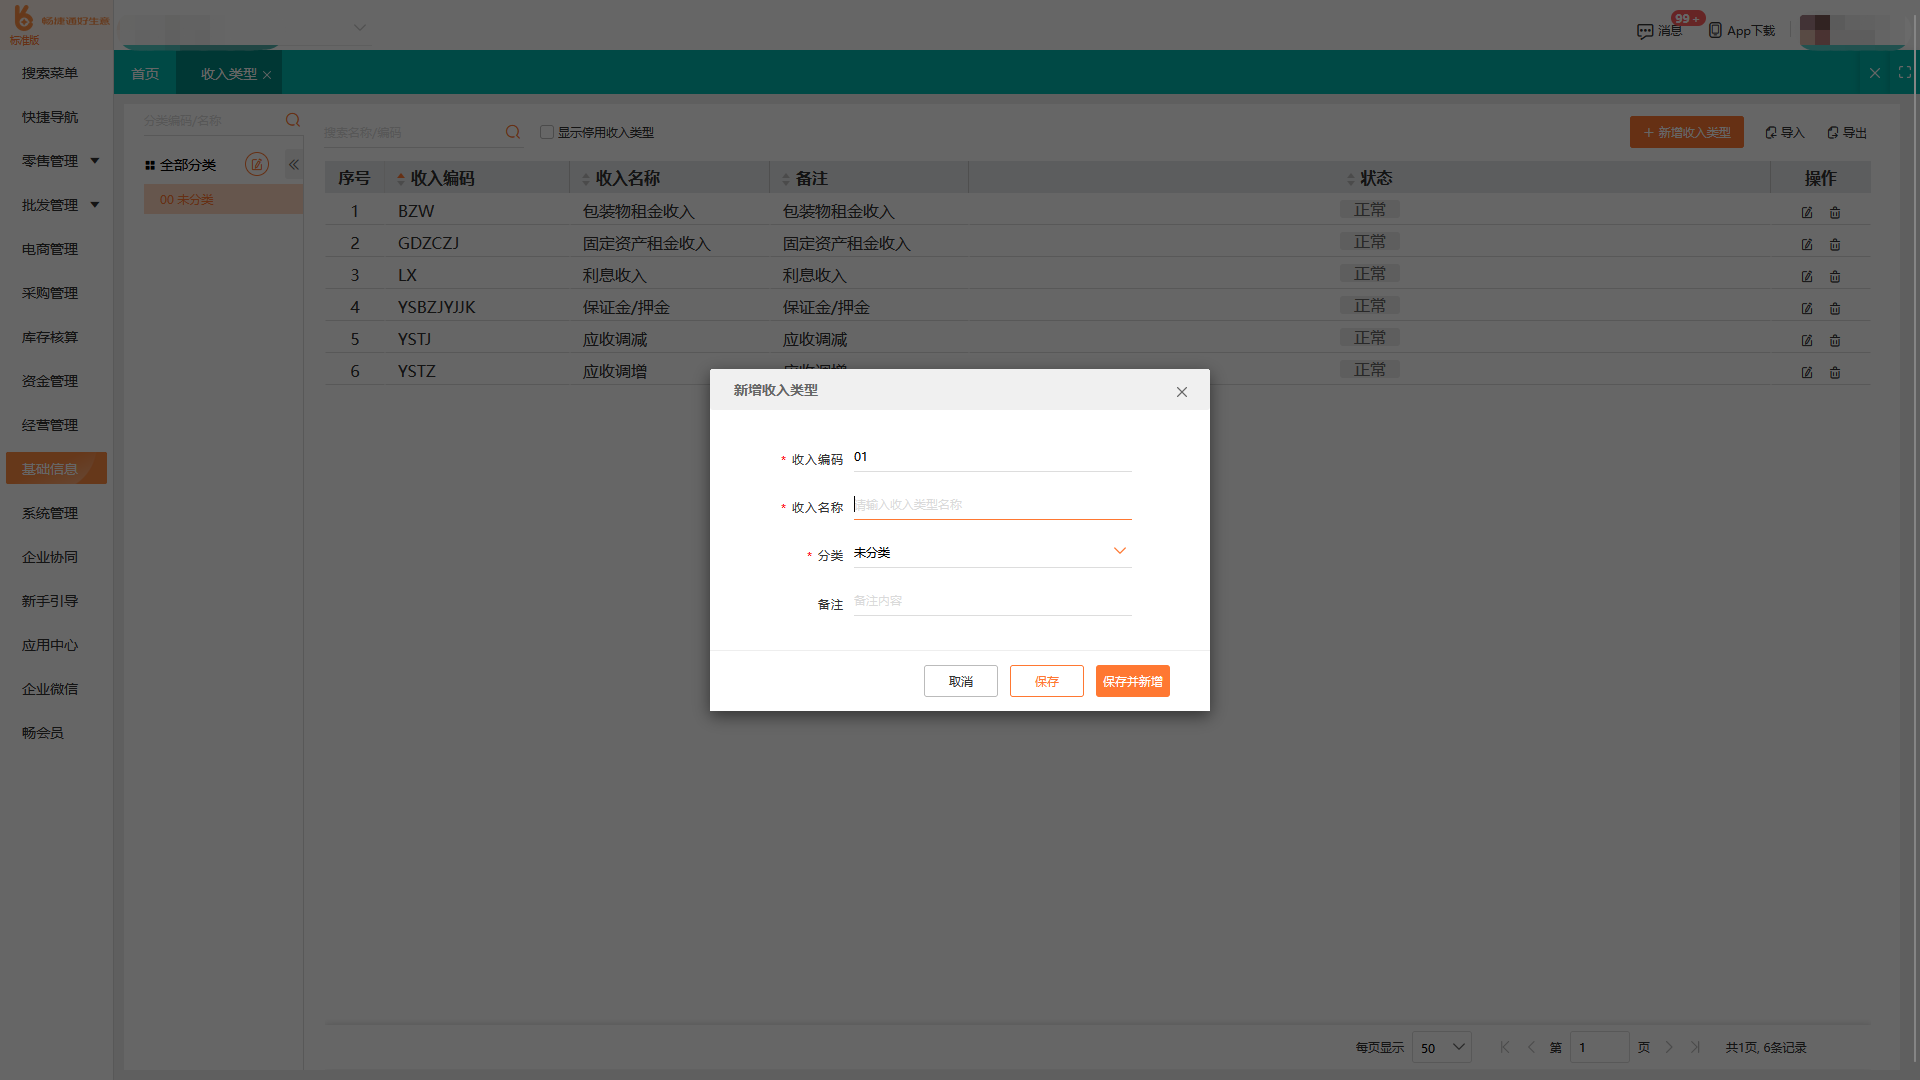Select page size 50 dropdown
1920x1080 pixels.
(1440, 1046)
